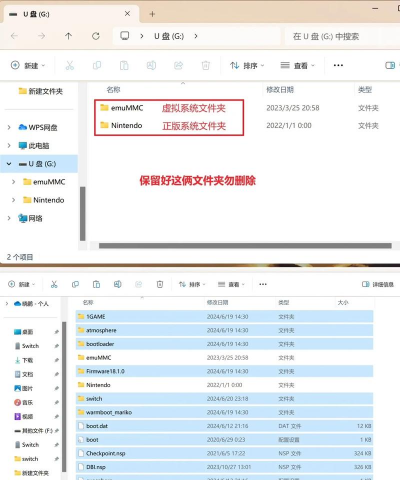Select 网络 in the navigation pane
Screen dimensions: 400x480
click(x=30, y=218)
